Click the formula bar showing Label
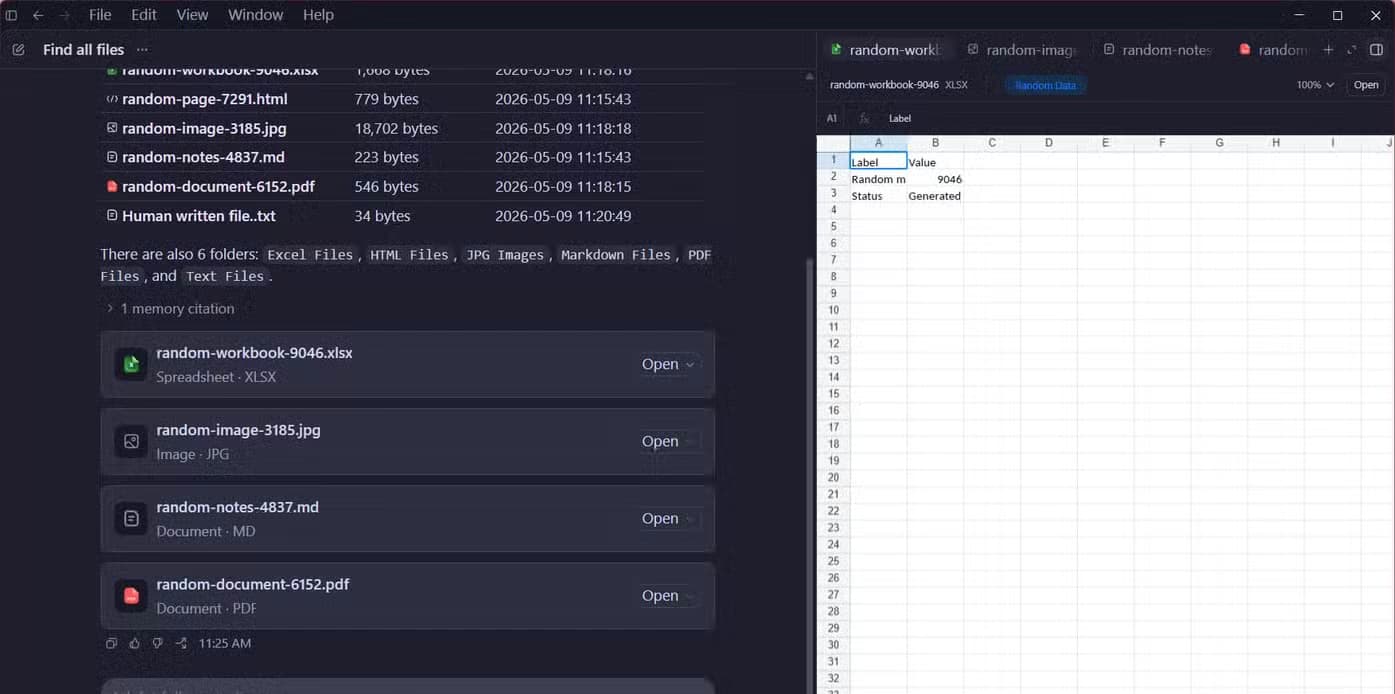 pyautogui.click(x=1135, y=118)
